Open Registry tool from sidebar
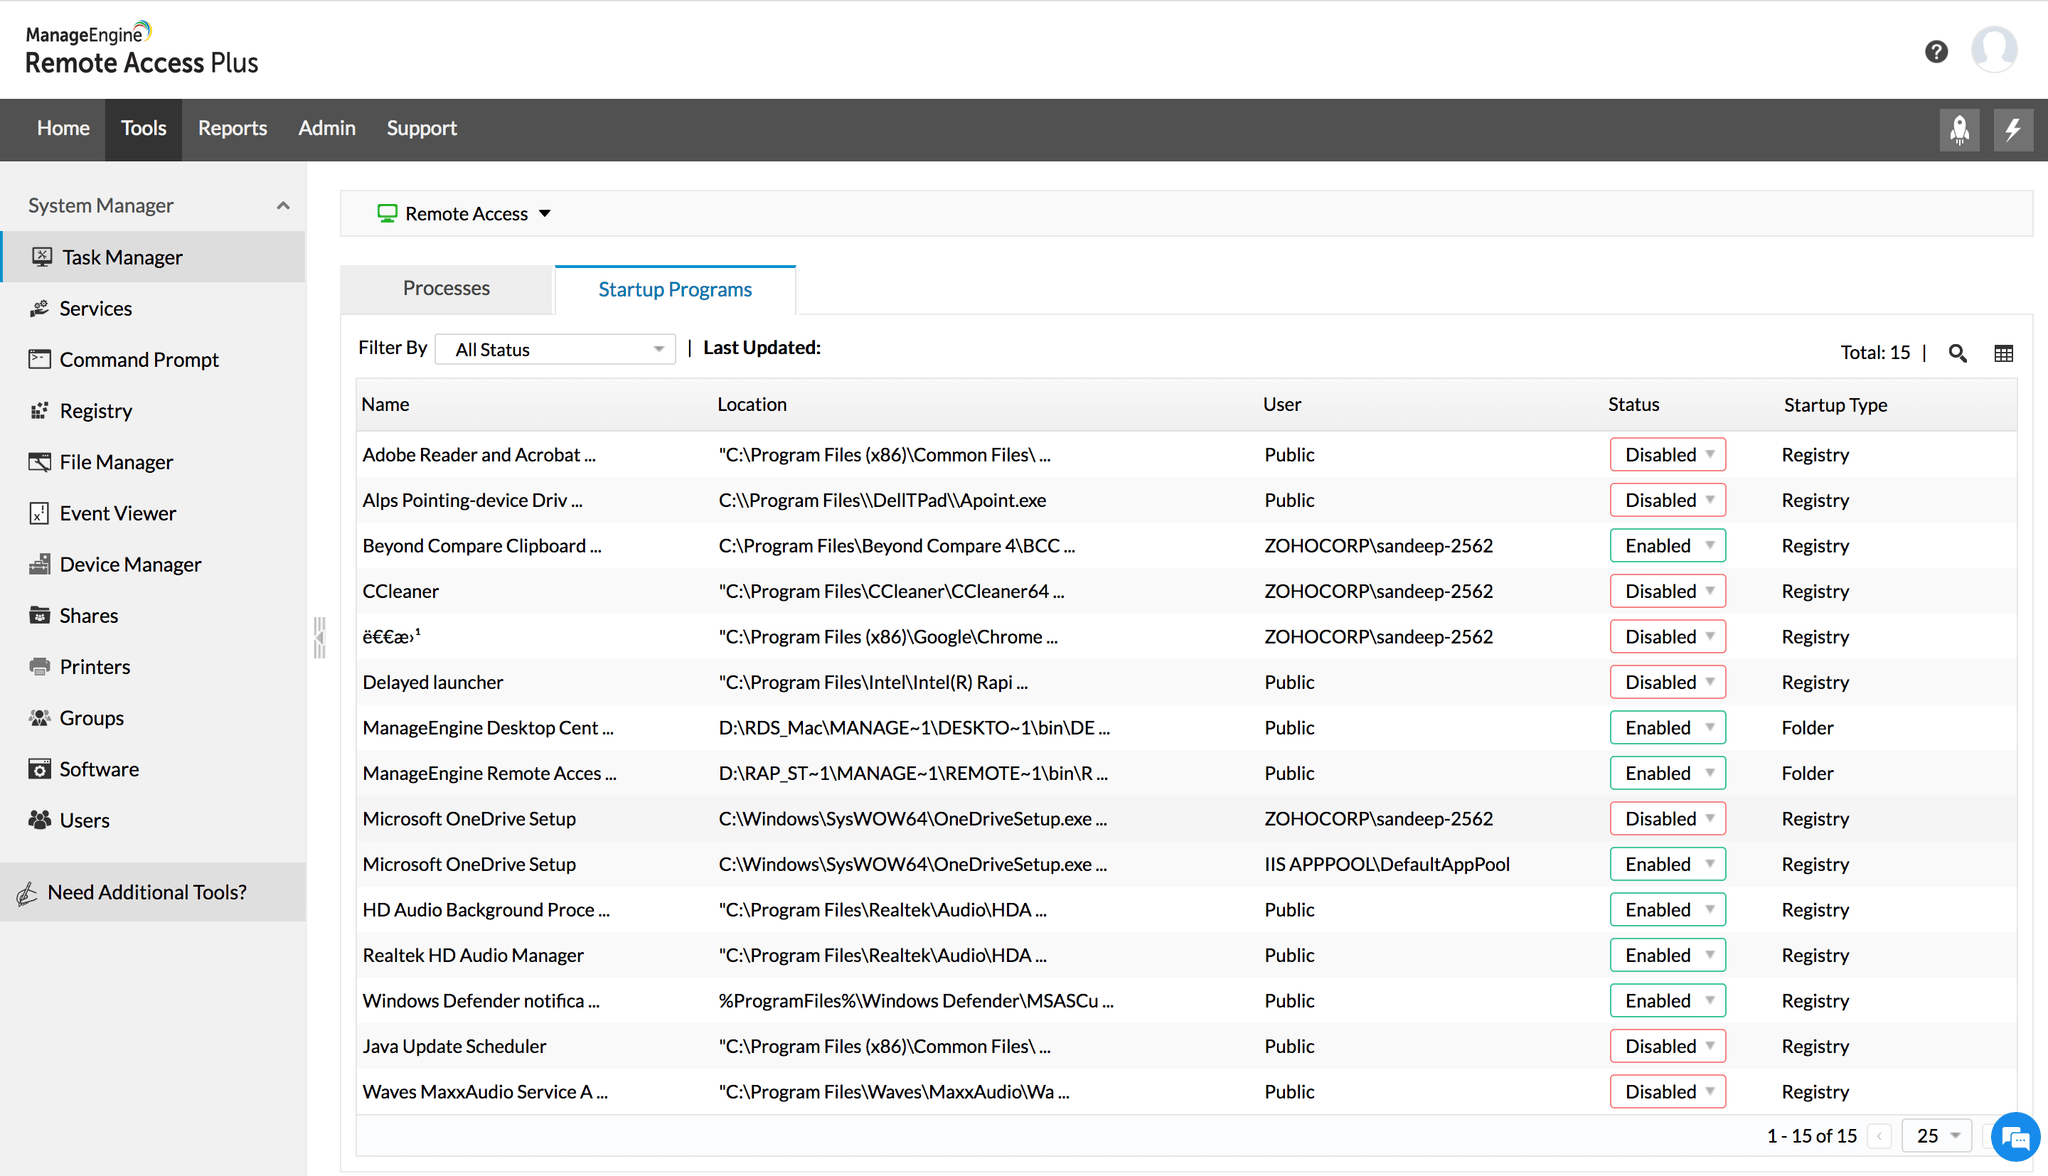The image size is (2048, 1176). (94, 409)
